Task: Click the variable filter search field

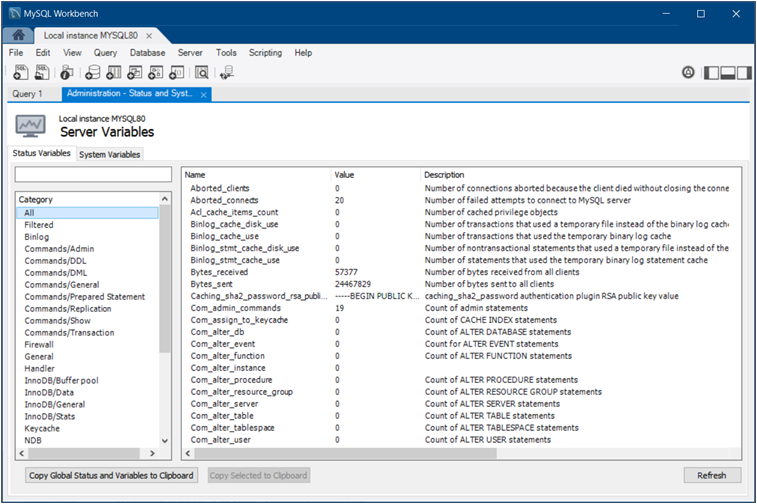Action: pyautogui.click(x=93, y=175)
